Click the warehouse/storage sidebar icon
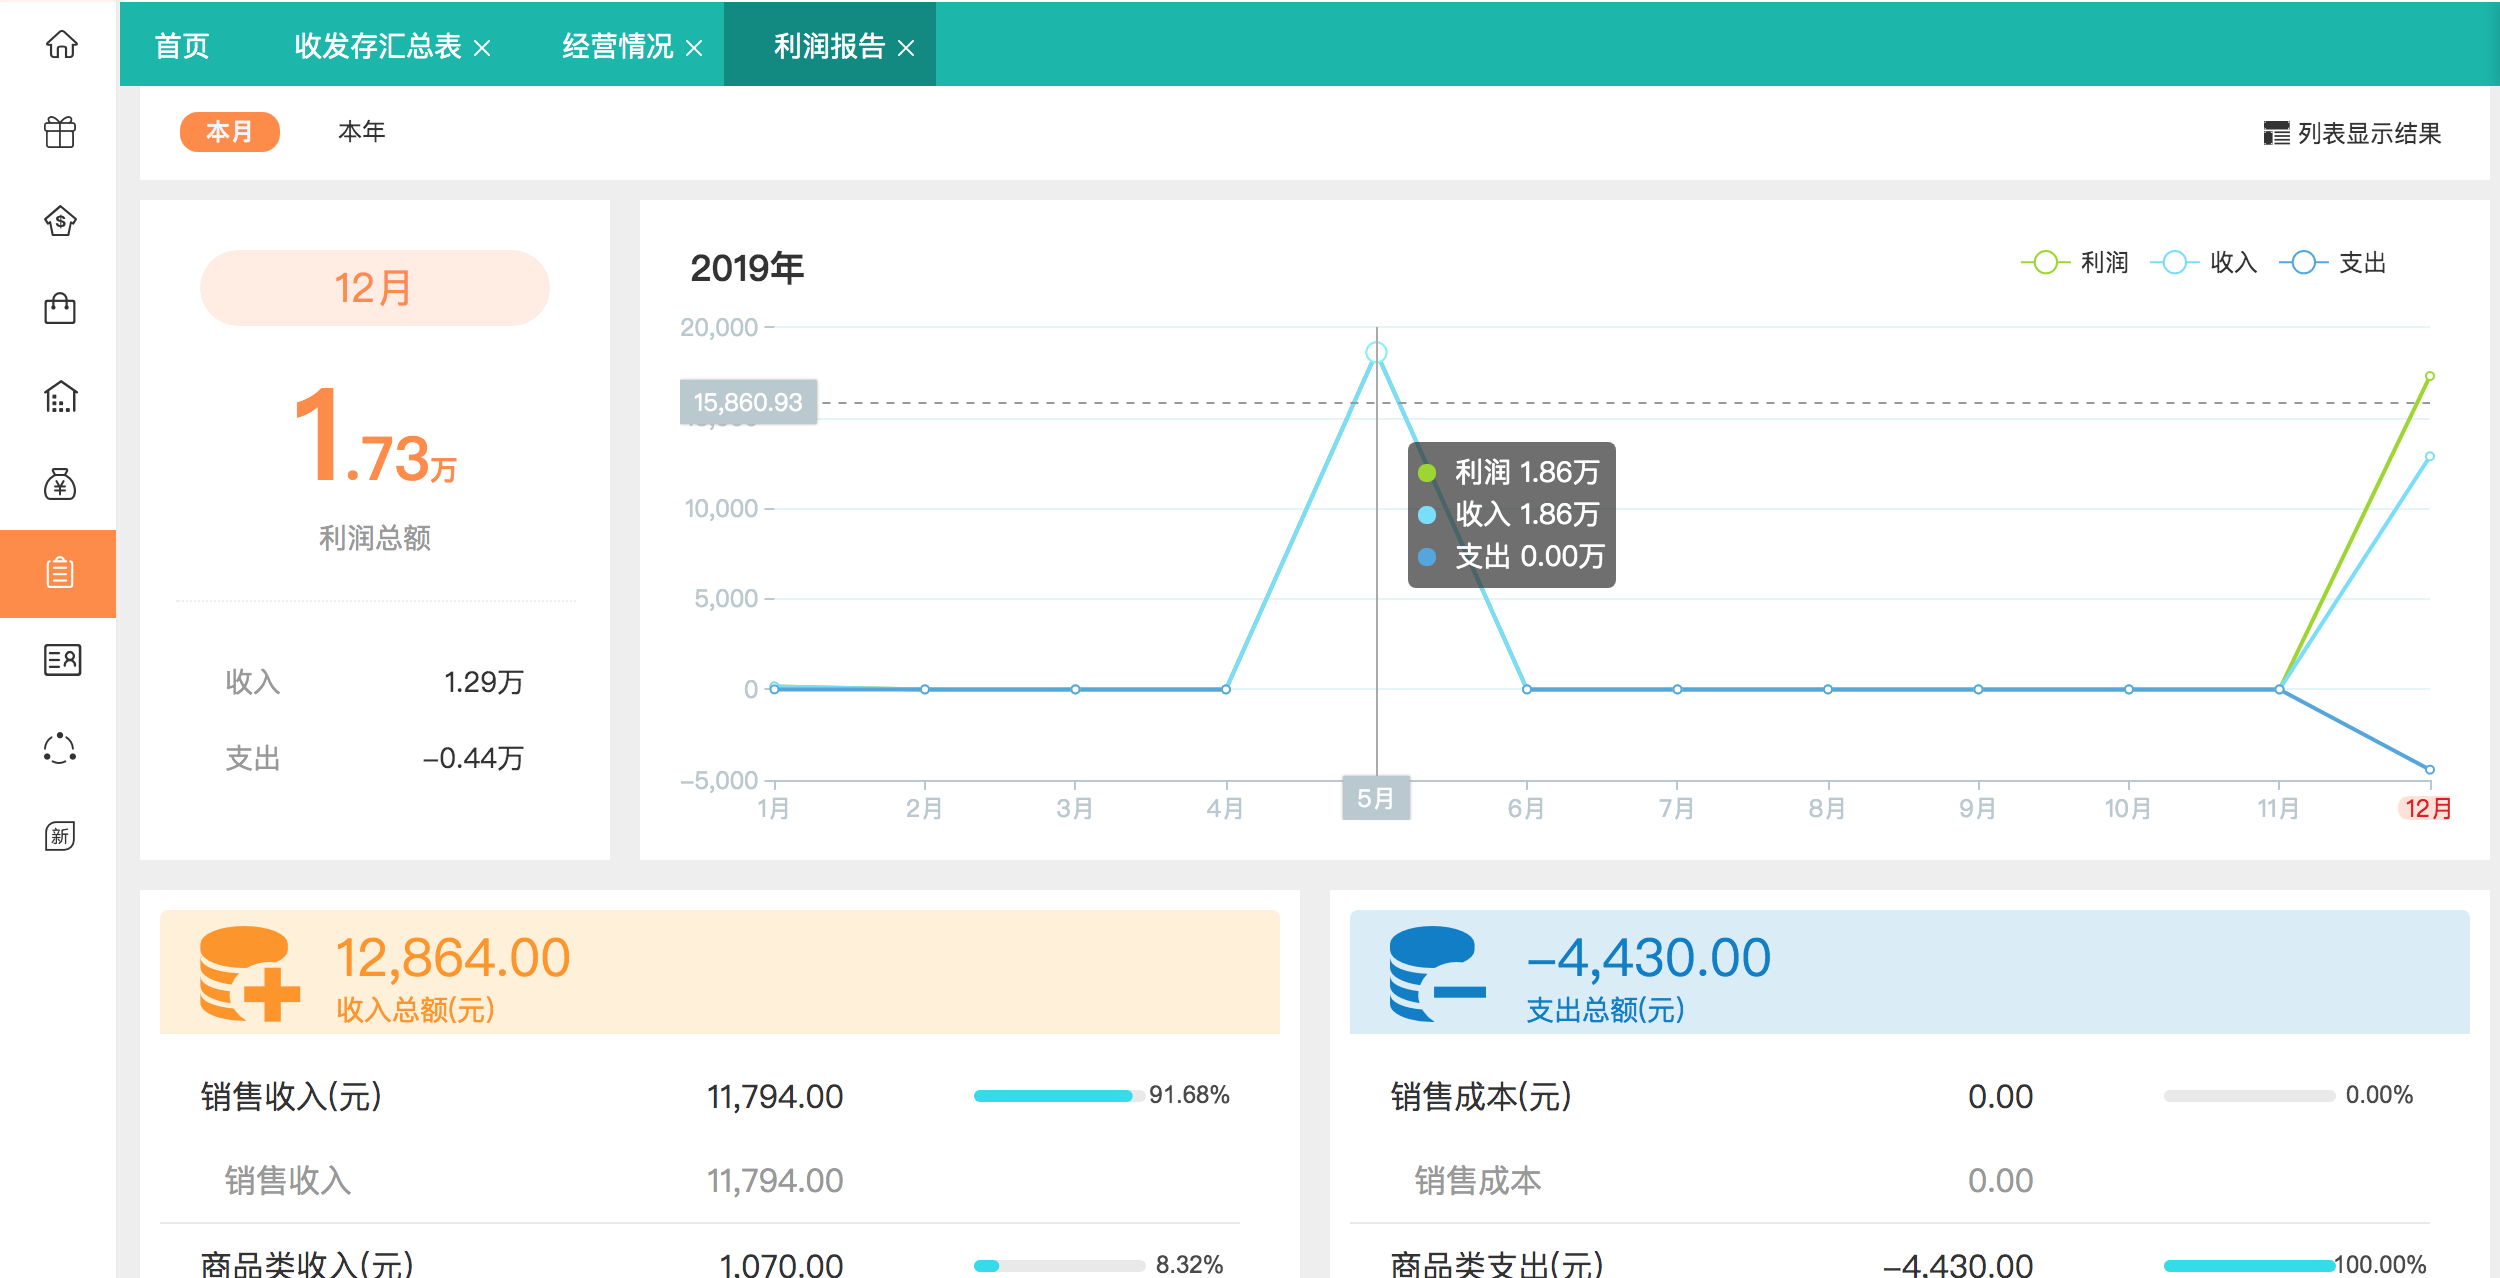This screenshot has height=1278, width=2500. [x=62, y=394]
